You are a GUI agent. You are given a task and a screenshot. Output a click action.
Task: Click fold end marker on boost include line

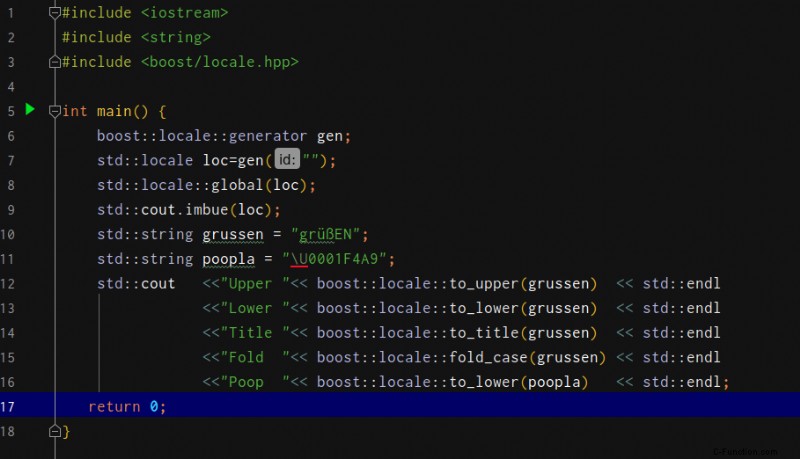(x=54, y=61)
